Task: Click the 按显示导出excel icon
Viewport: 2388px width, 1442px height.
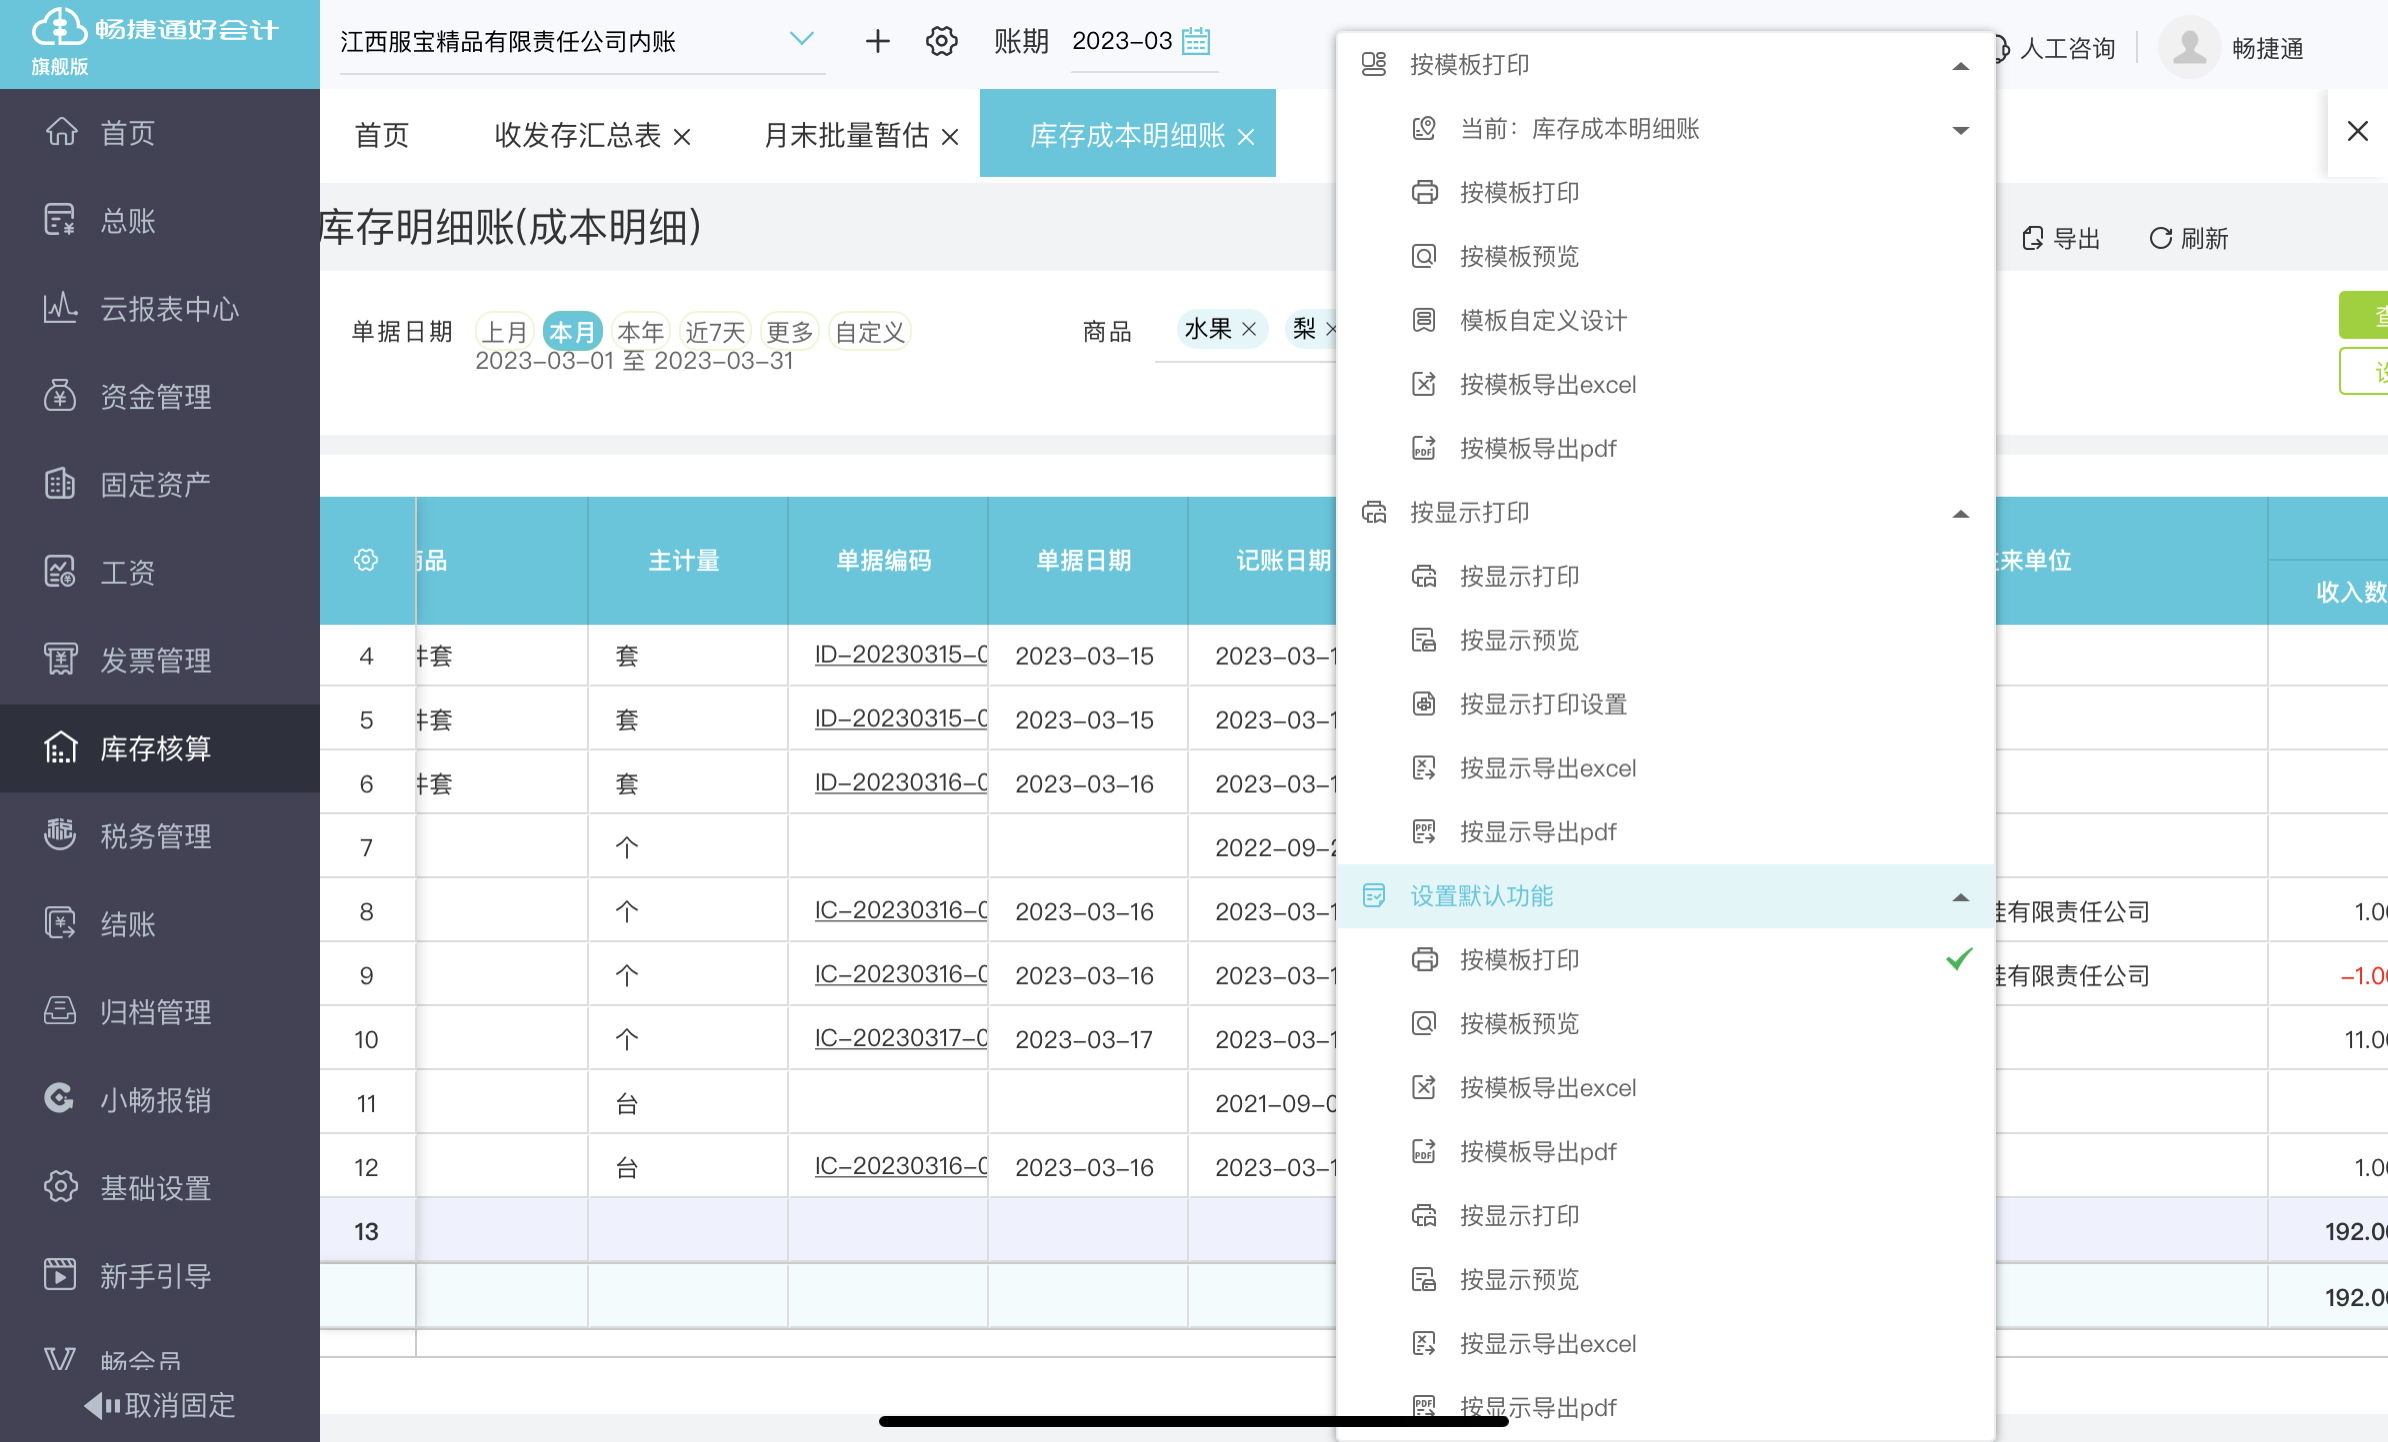Action: click(1424, 768)
